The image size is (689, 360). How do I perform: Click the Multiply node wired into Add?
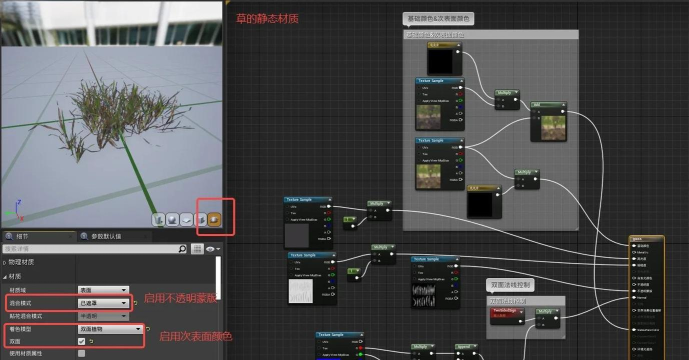507,100
